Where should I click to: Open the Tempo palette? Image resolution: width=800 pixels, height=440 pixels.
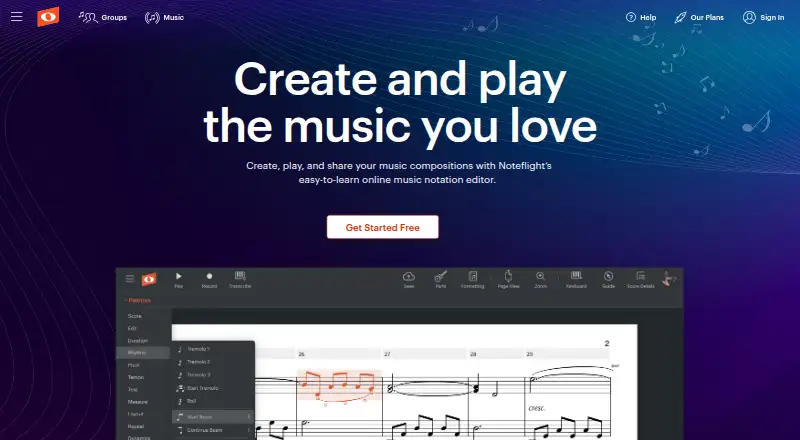[136, 378]
